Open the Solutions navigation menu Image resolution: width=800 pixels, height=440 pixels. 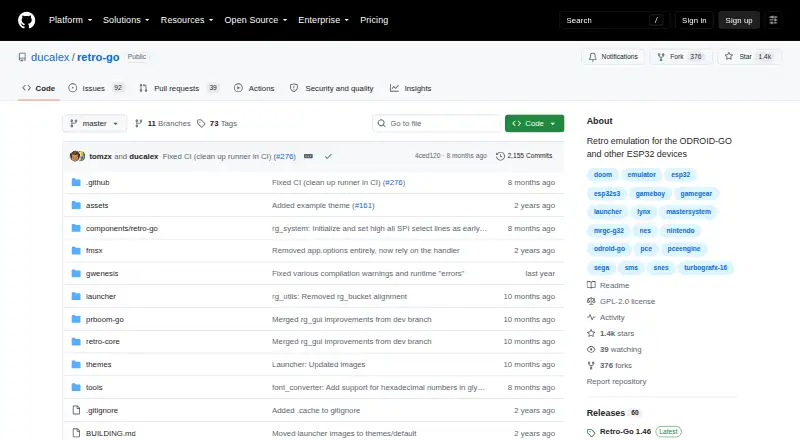coord(126,20)
